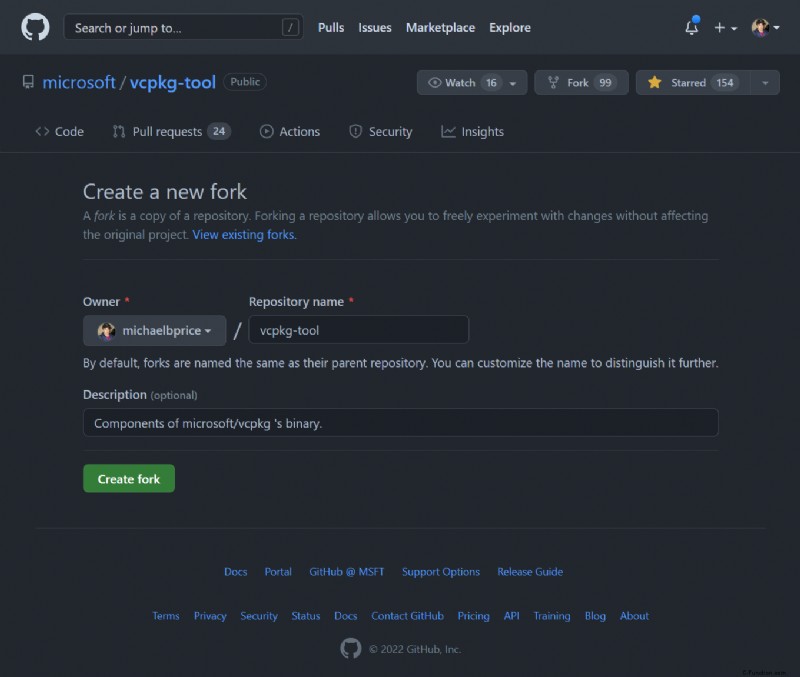Switch to the Code tab

click(59, 132)
